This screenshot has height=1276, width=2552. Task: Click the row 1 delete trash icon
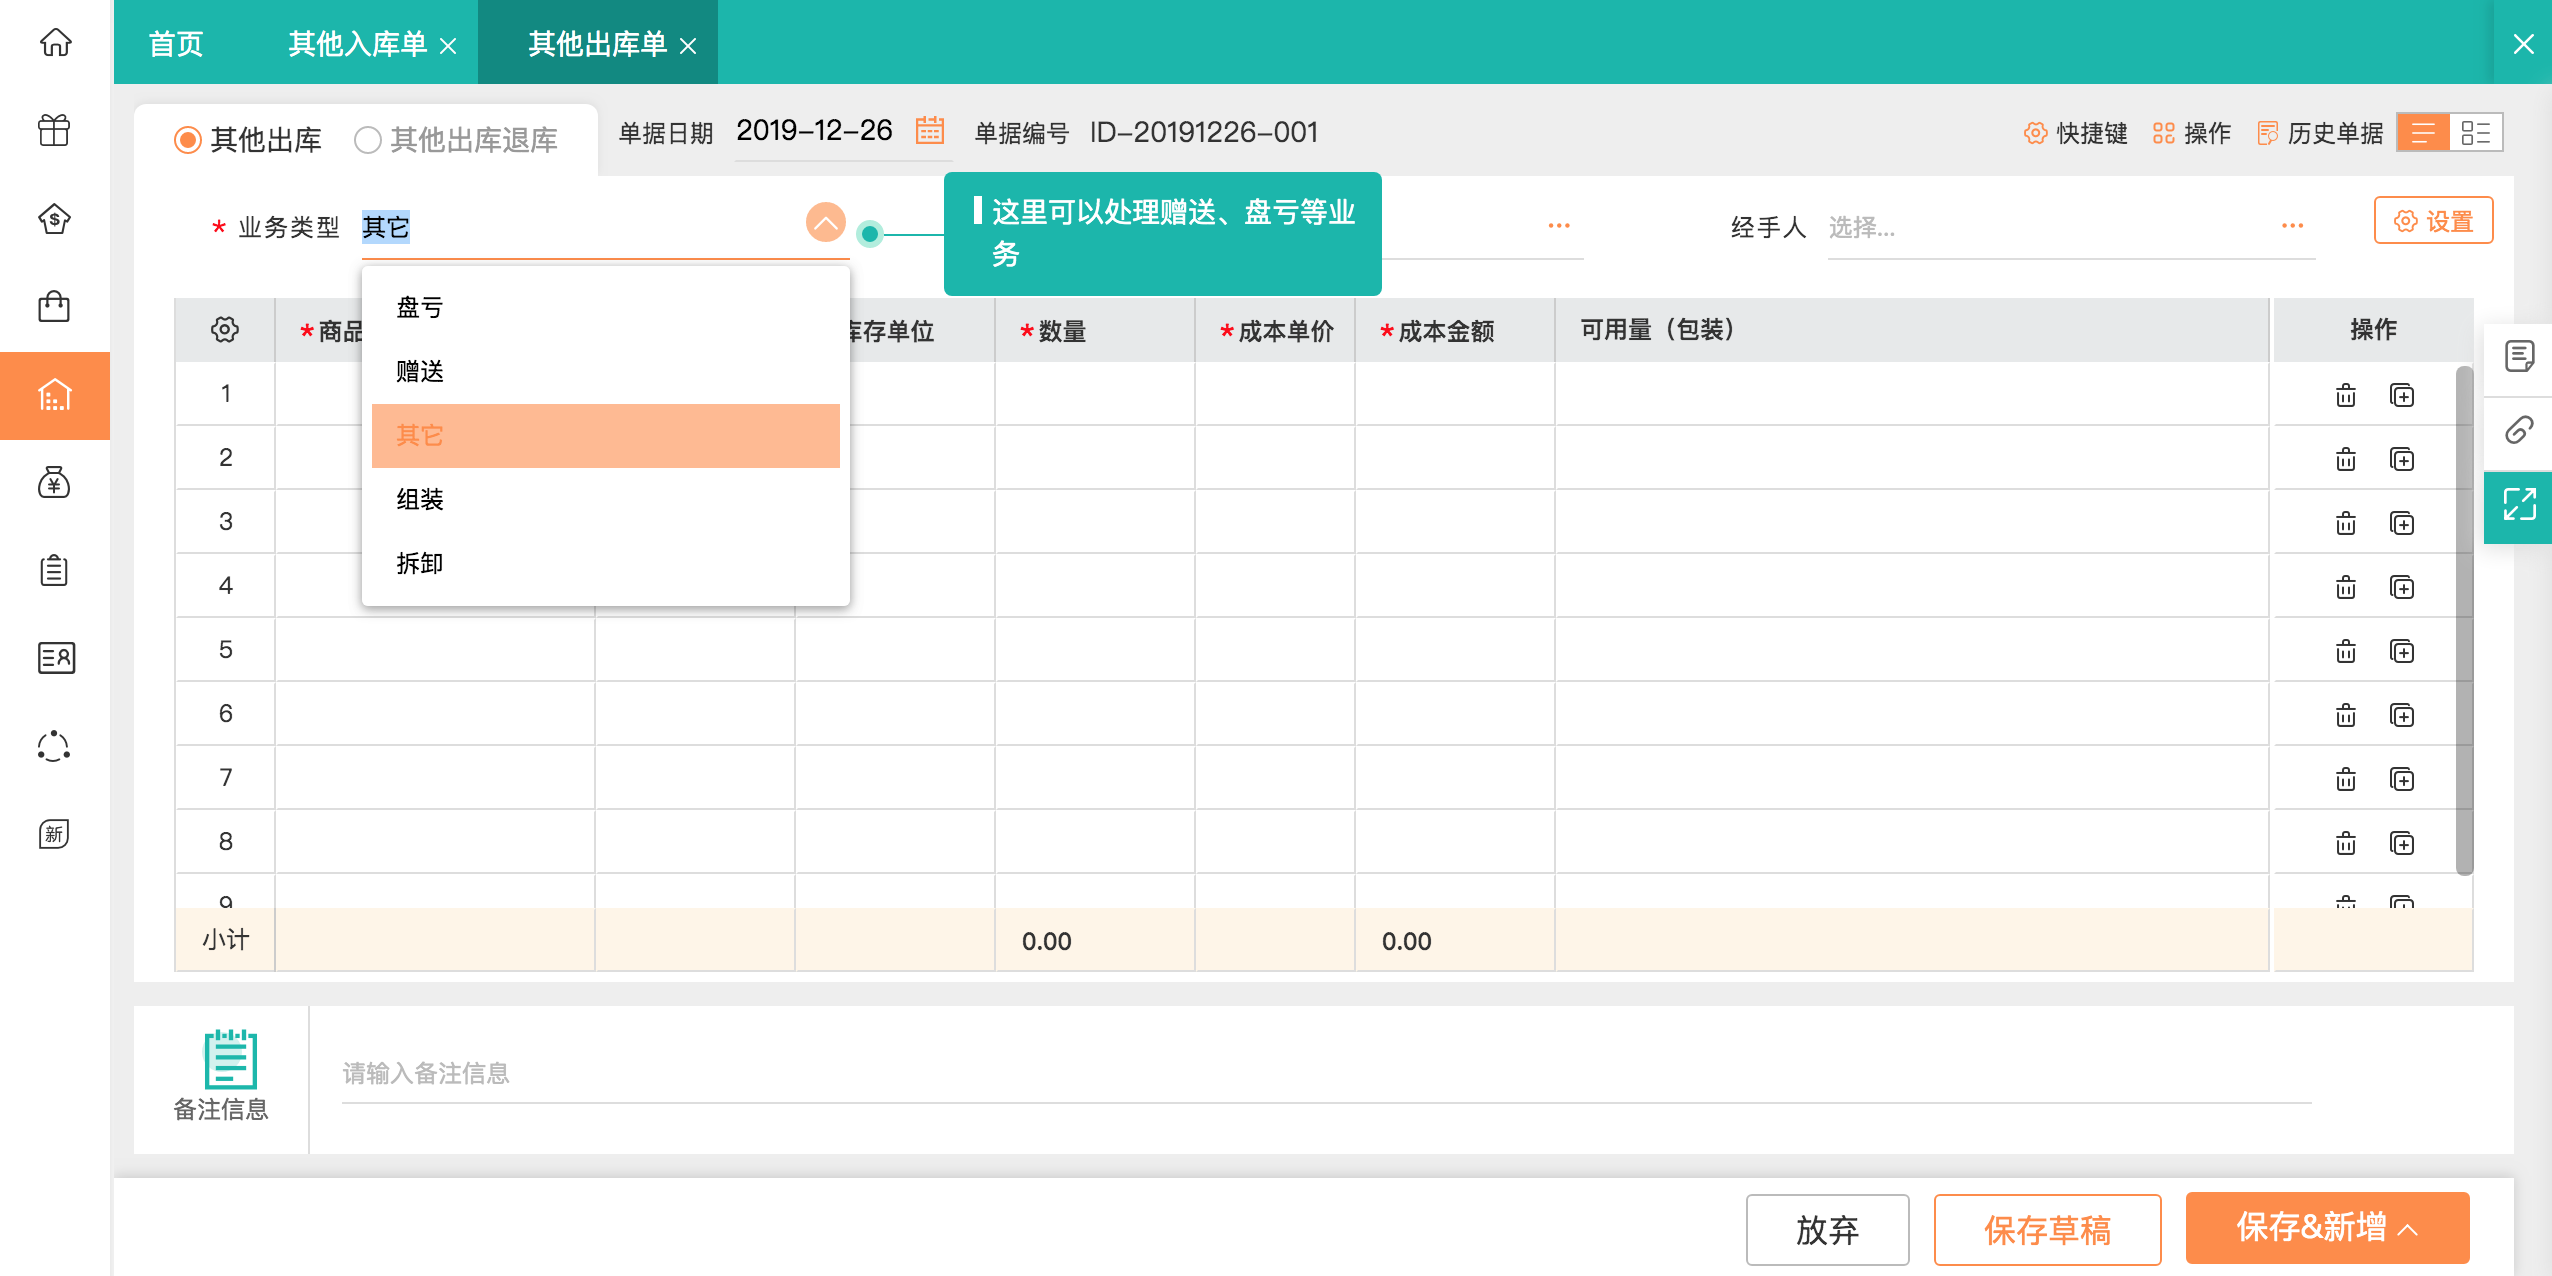point(2345,392)
